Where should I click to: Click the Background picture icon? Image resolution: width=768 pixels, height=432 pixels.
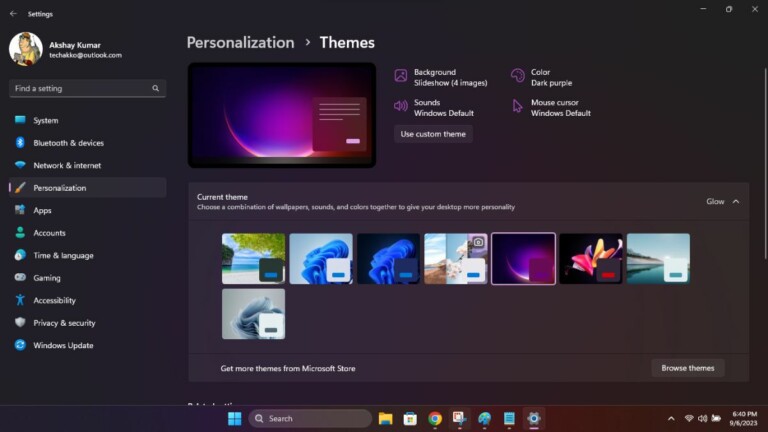tap(401, 75)
